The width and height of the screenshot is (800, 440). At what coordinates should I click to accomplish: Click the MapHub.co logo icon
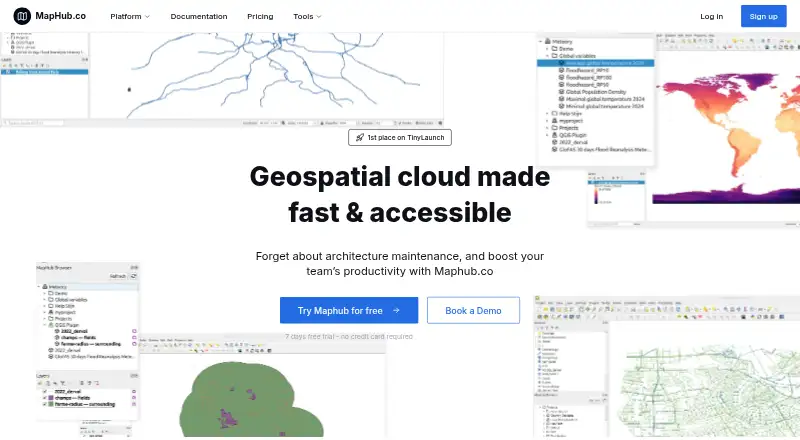click(22, 16)
